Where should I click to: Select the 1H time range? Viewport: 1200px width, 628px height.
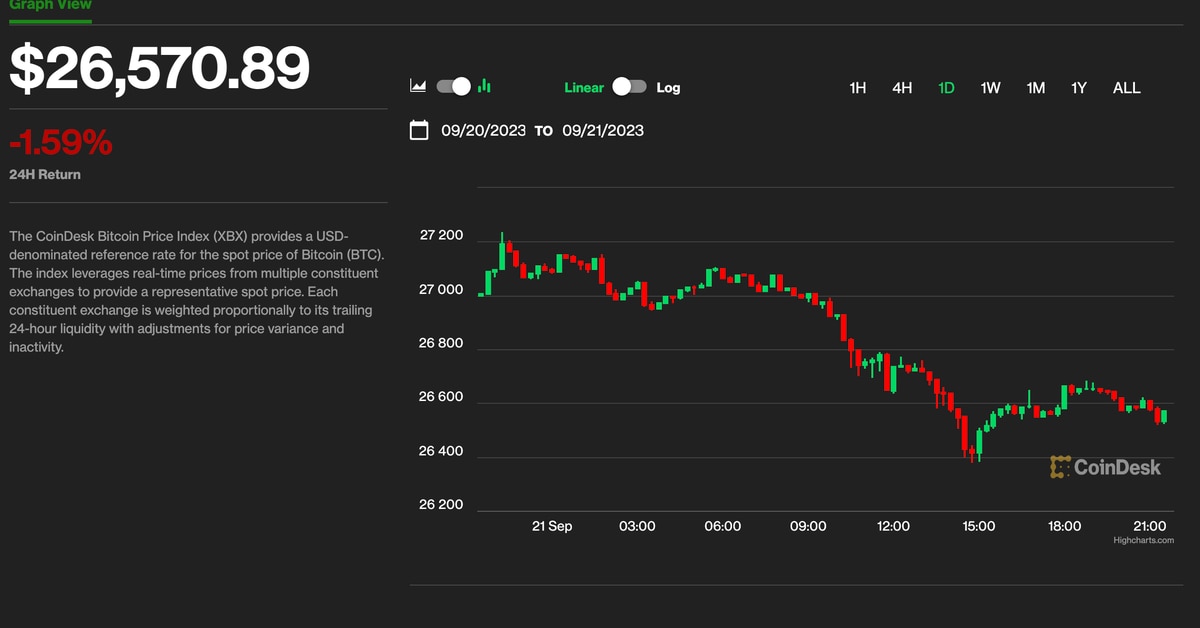[857, 88]
